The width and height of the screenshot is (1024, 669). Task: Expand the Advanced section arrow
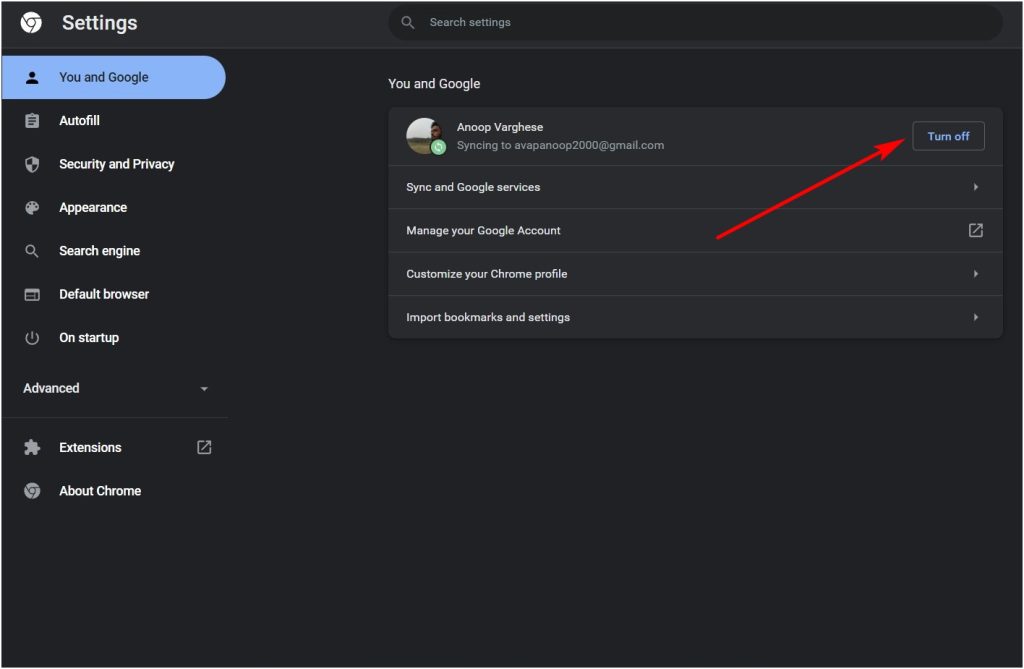point(204,389)
